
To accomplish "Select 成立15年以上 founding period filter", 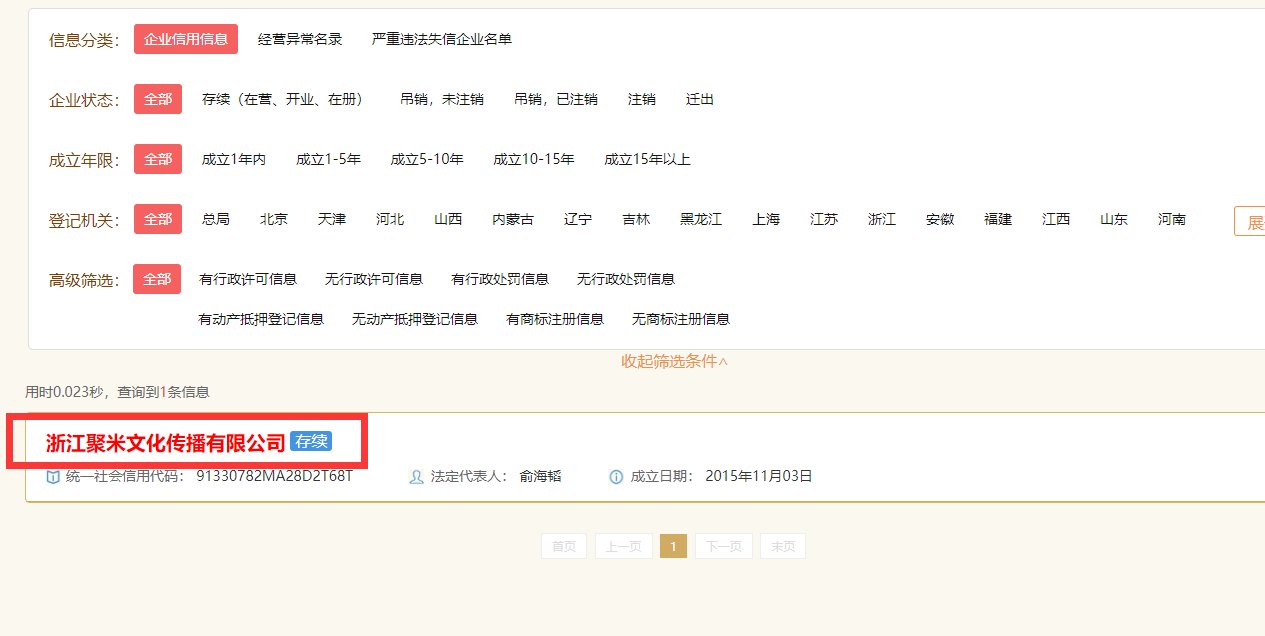I will click(x=649, y=159).
